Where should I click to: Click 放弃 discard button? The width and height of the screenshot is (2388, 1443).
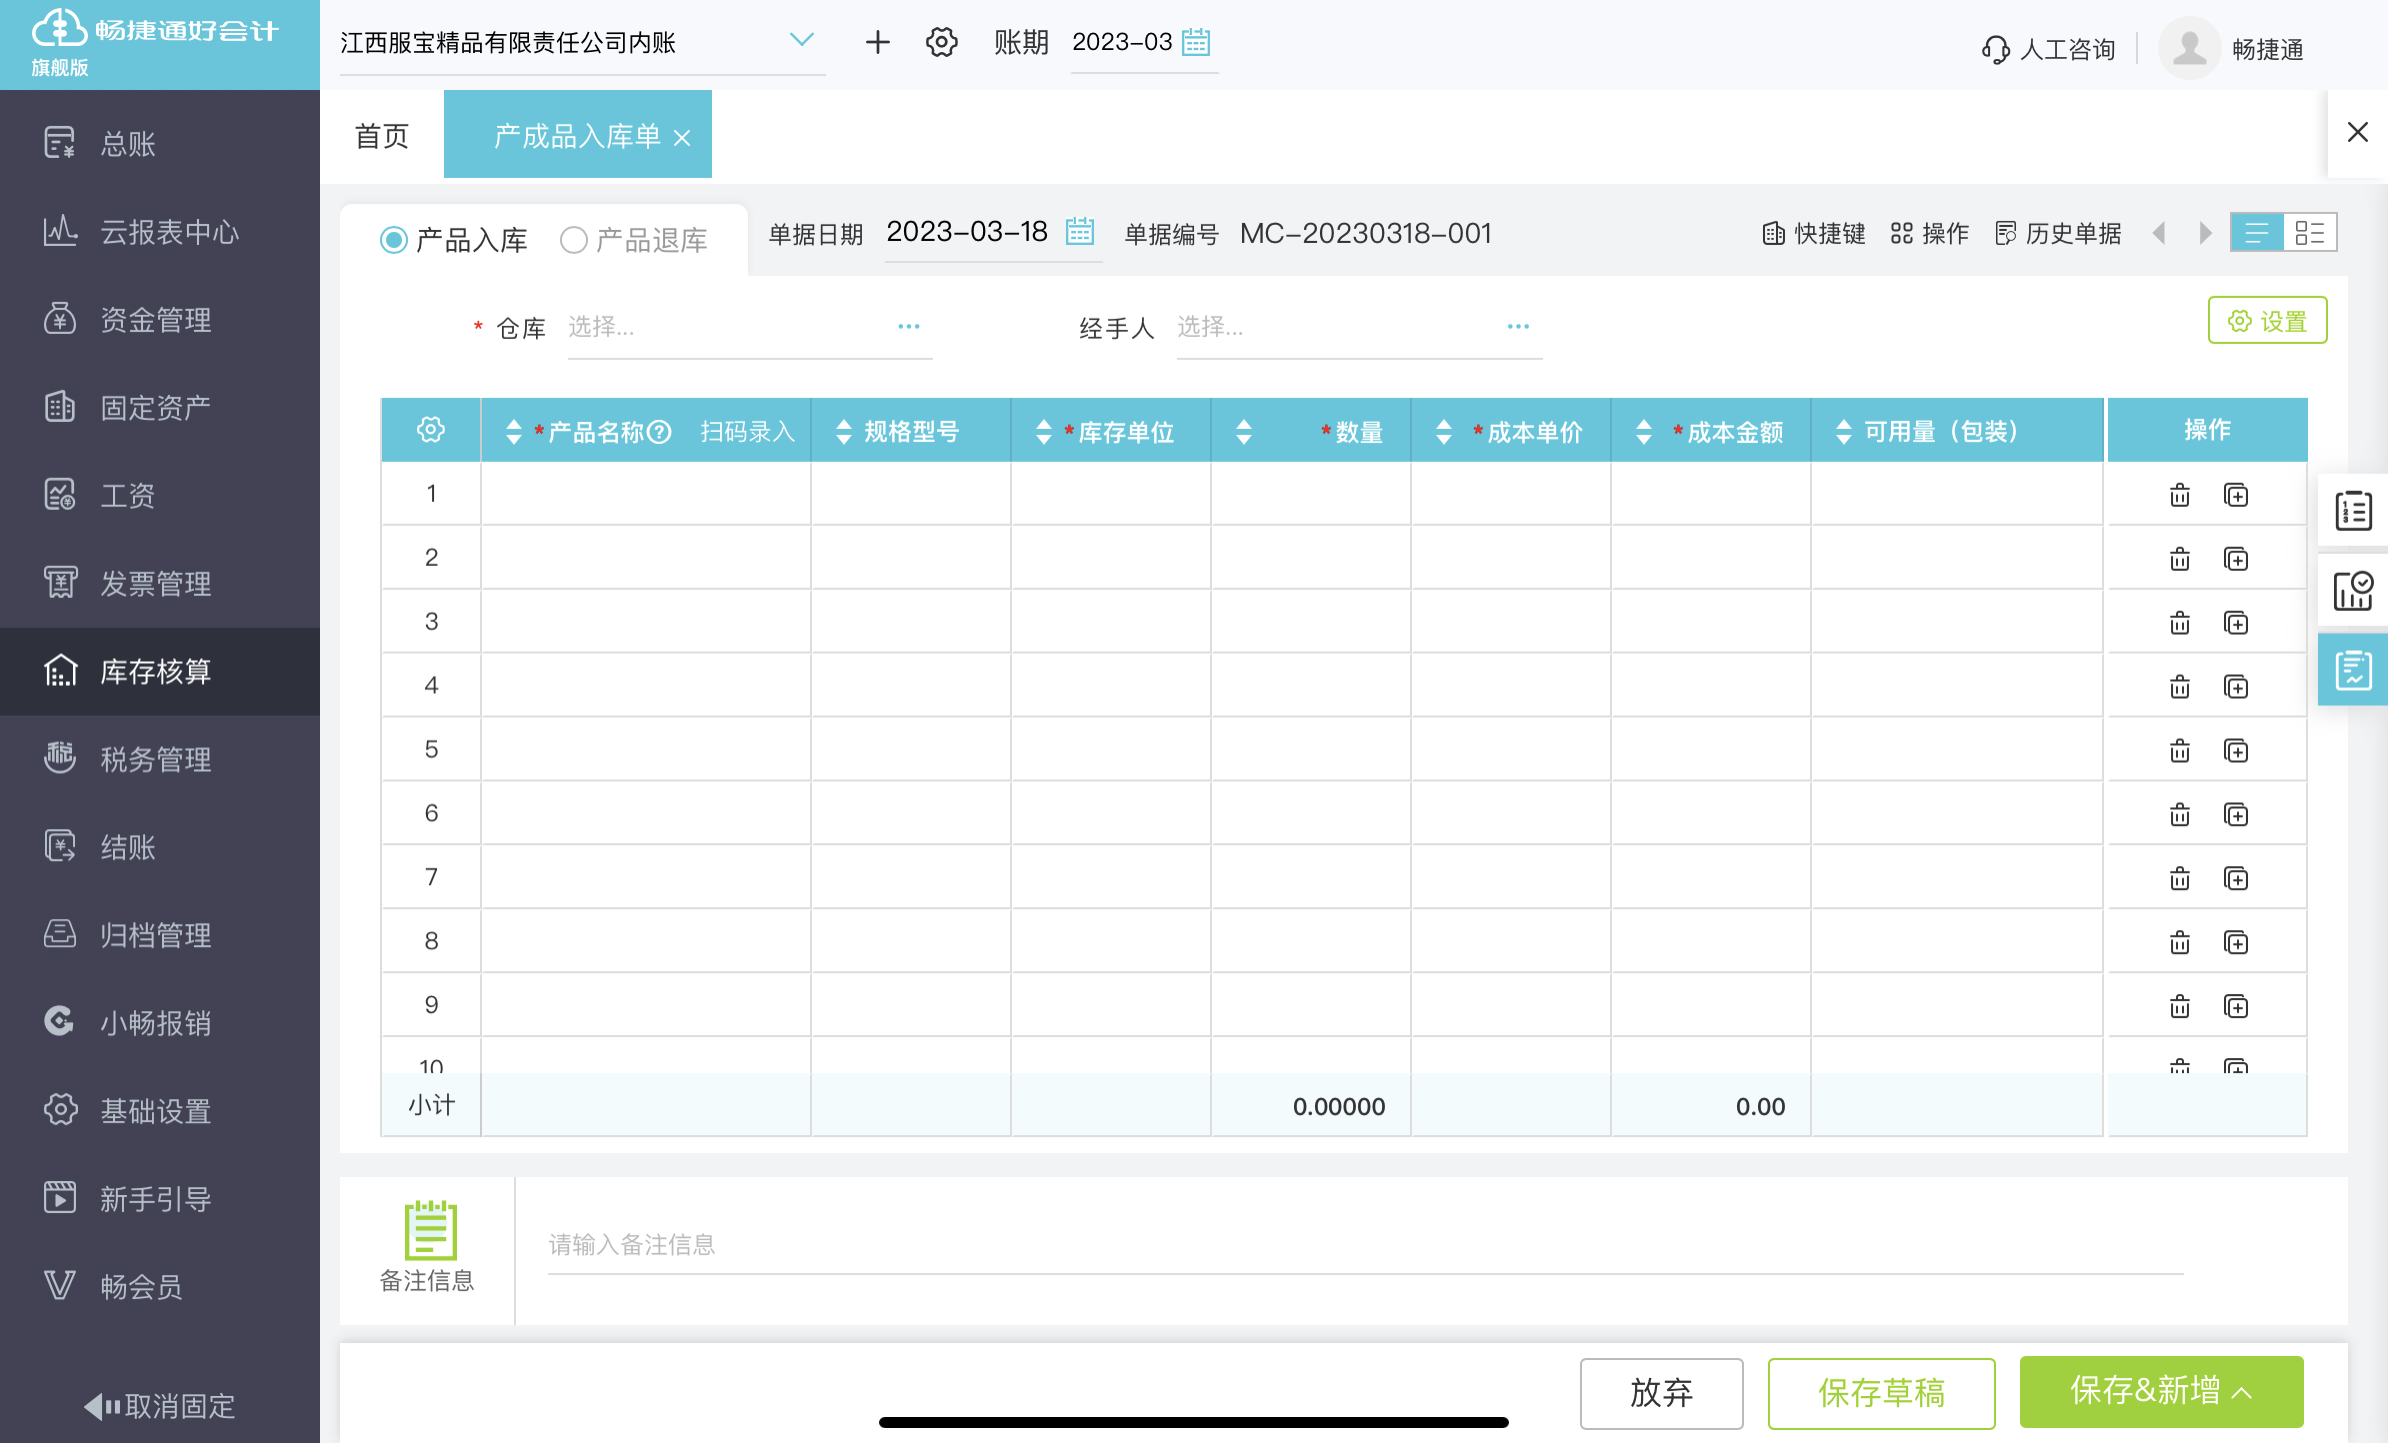[x=1661, y=1394]
